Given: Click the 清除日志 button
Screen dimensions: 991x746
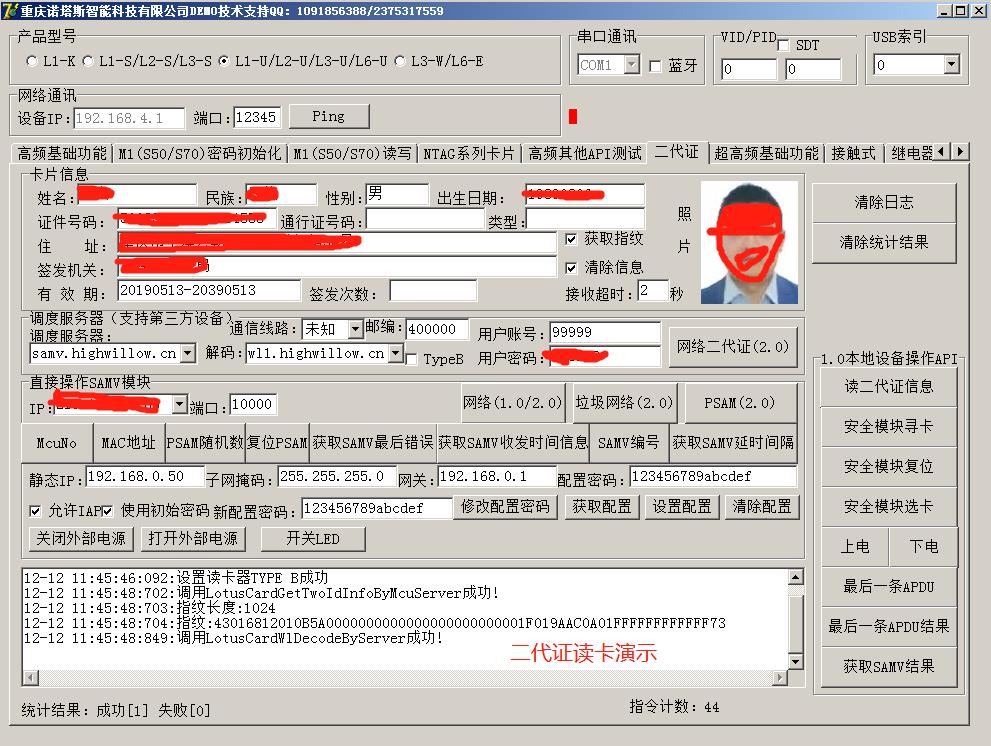Looking at the screenshot, I should coord(883,202).
